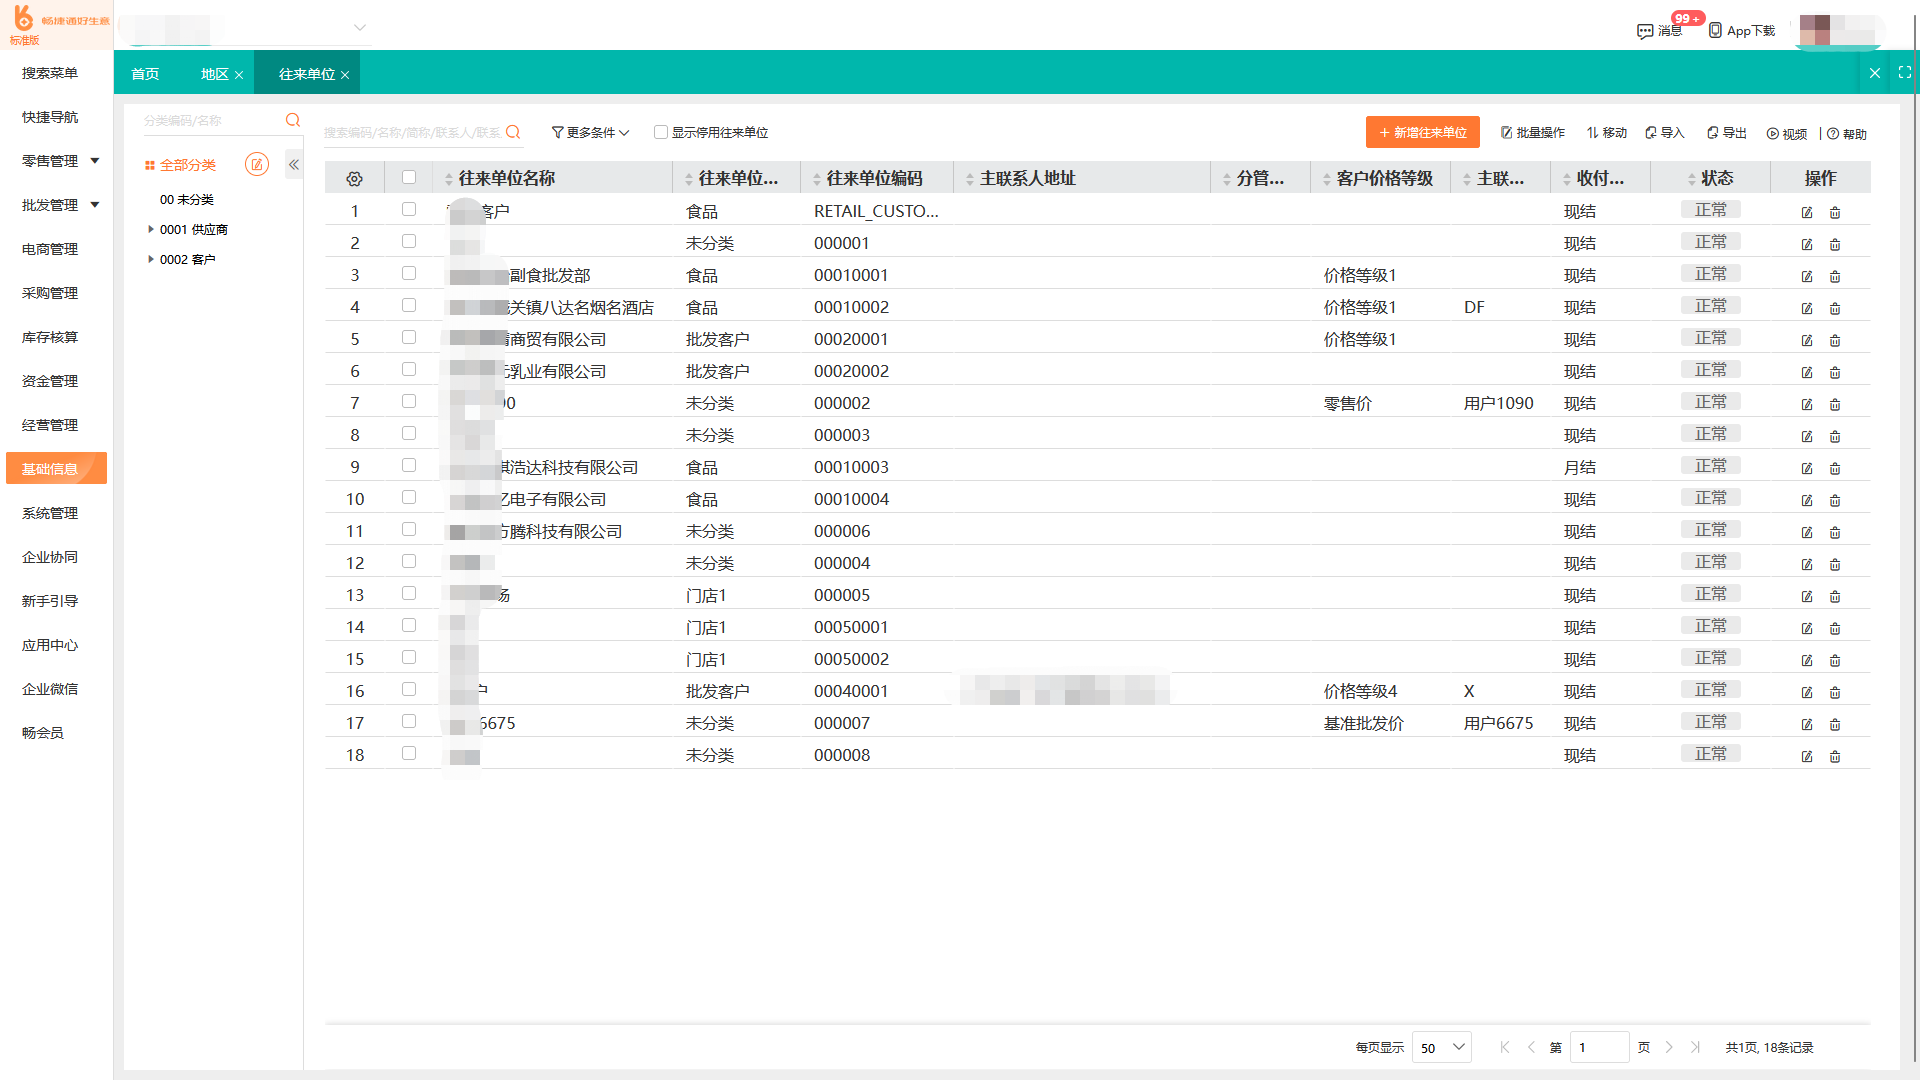This screenshot has width=1920, height=1080.
Task: Click 每页显示 50 records dropdown
Action: click(x=1441, y=1047)
